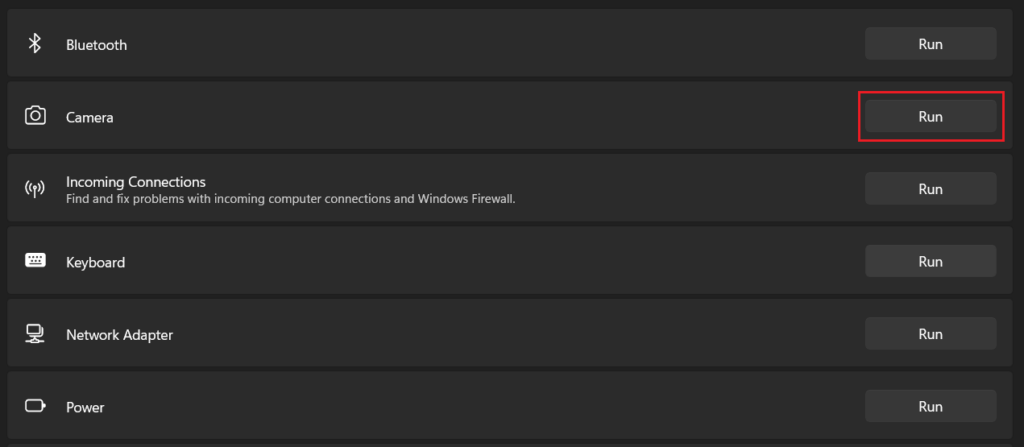Run the Bluetooth troubleshooter
The image size is (1024, 447).
click(x=931, y=44)
